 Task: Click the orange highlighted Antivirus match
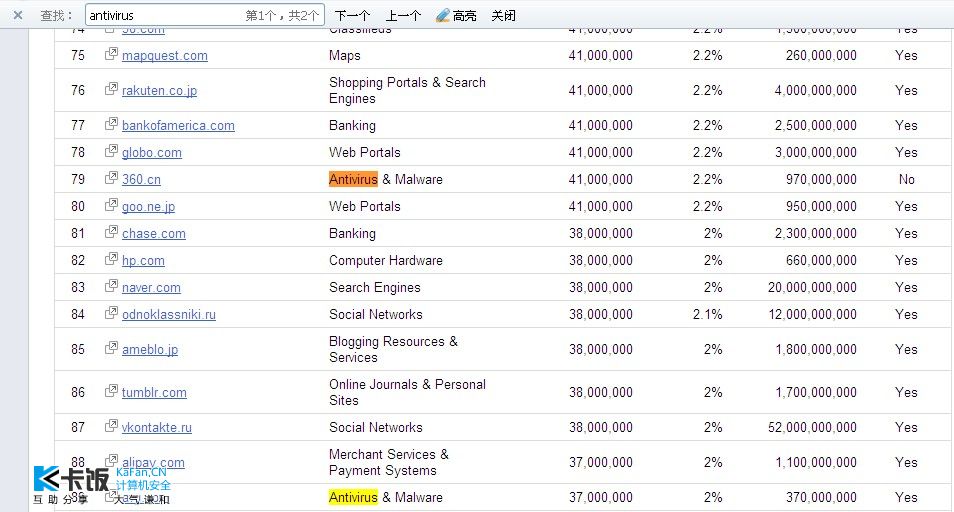tap(353, 180)
